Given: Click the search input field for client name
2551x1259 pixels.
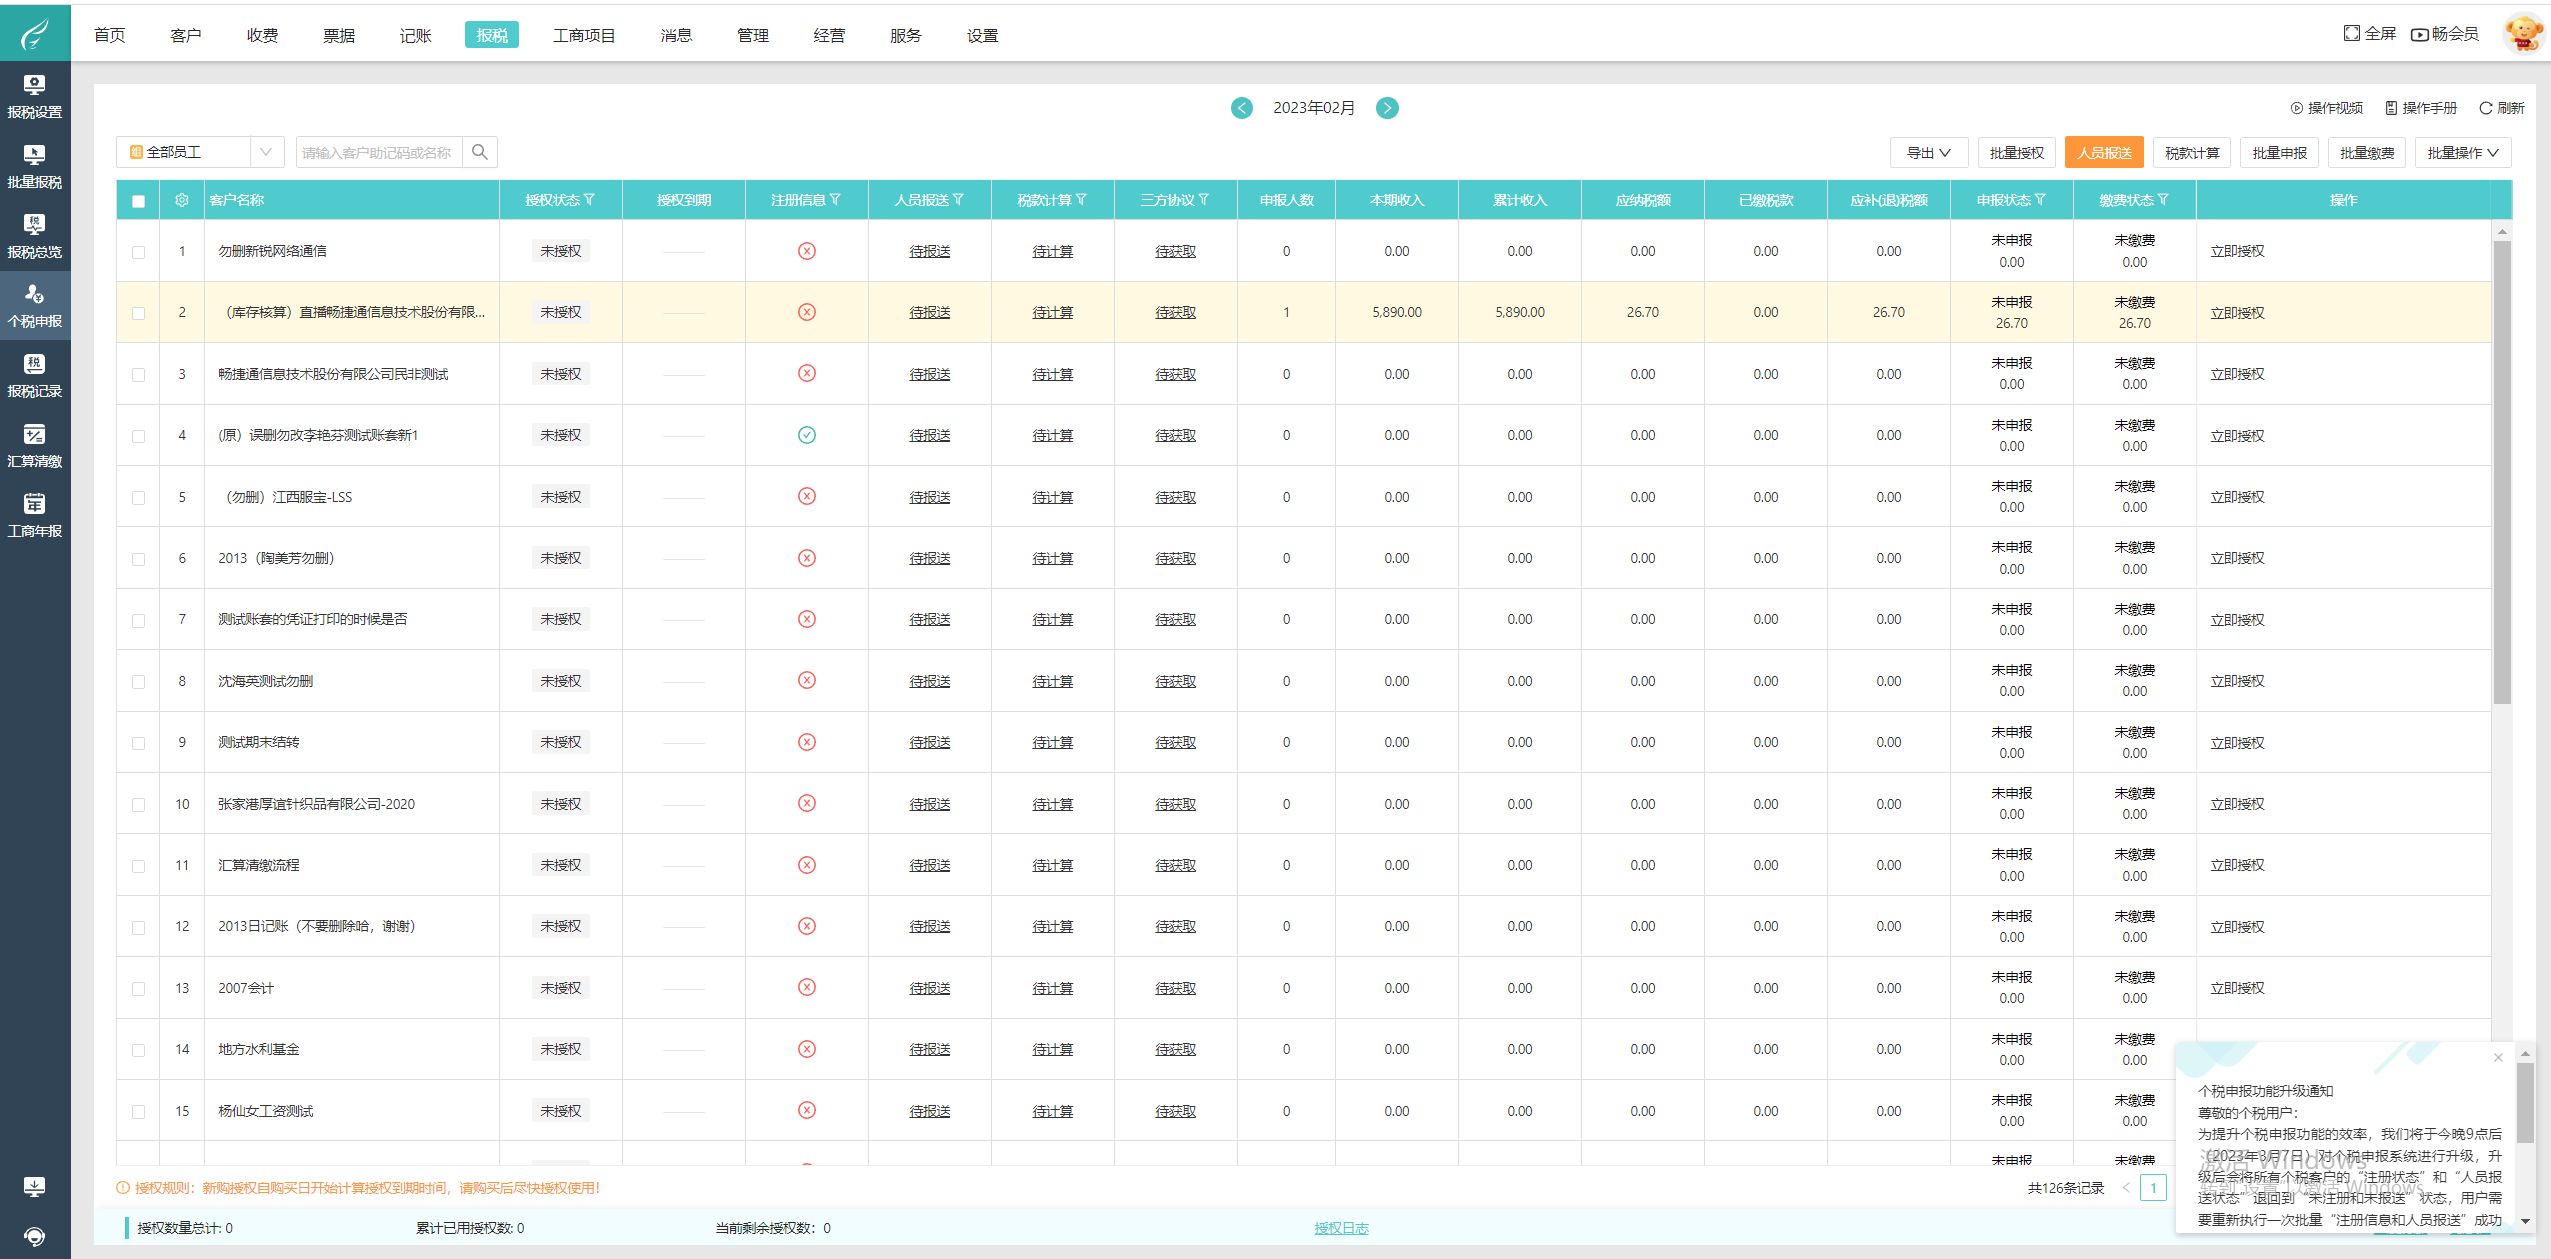Looking at the screenshot, I should (x=376, y=151).
